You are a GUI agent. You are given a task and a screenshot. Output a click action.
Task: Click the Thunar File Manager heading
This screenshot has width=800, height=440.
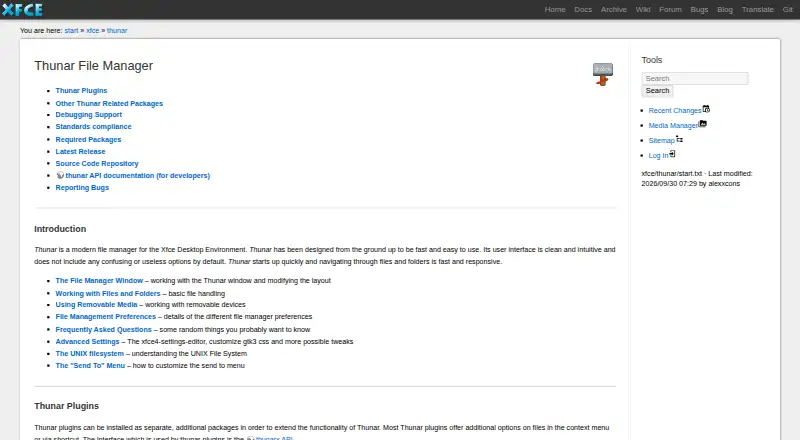(x=93, y=66)
